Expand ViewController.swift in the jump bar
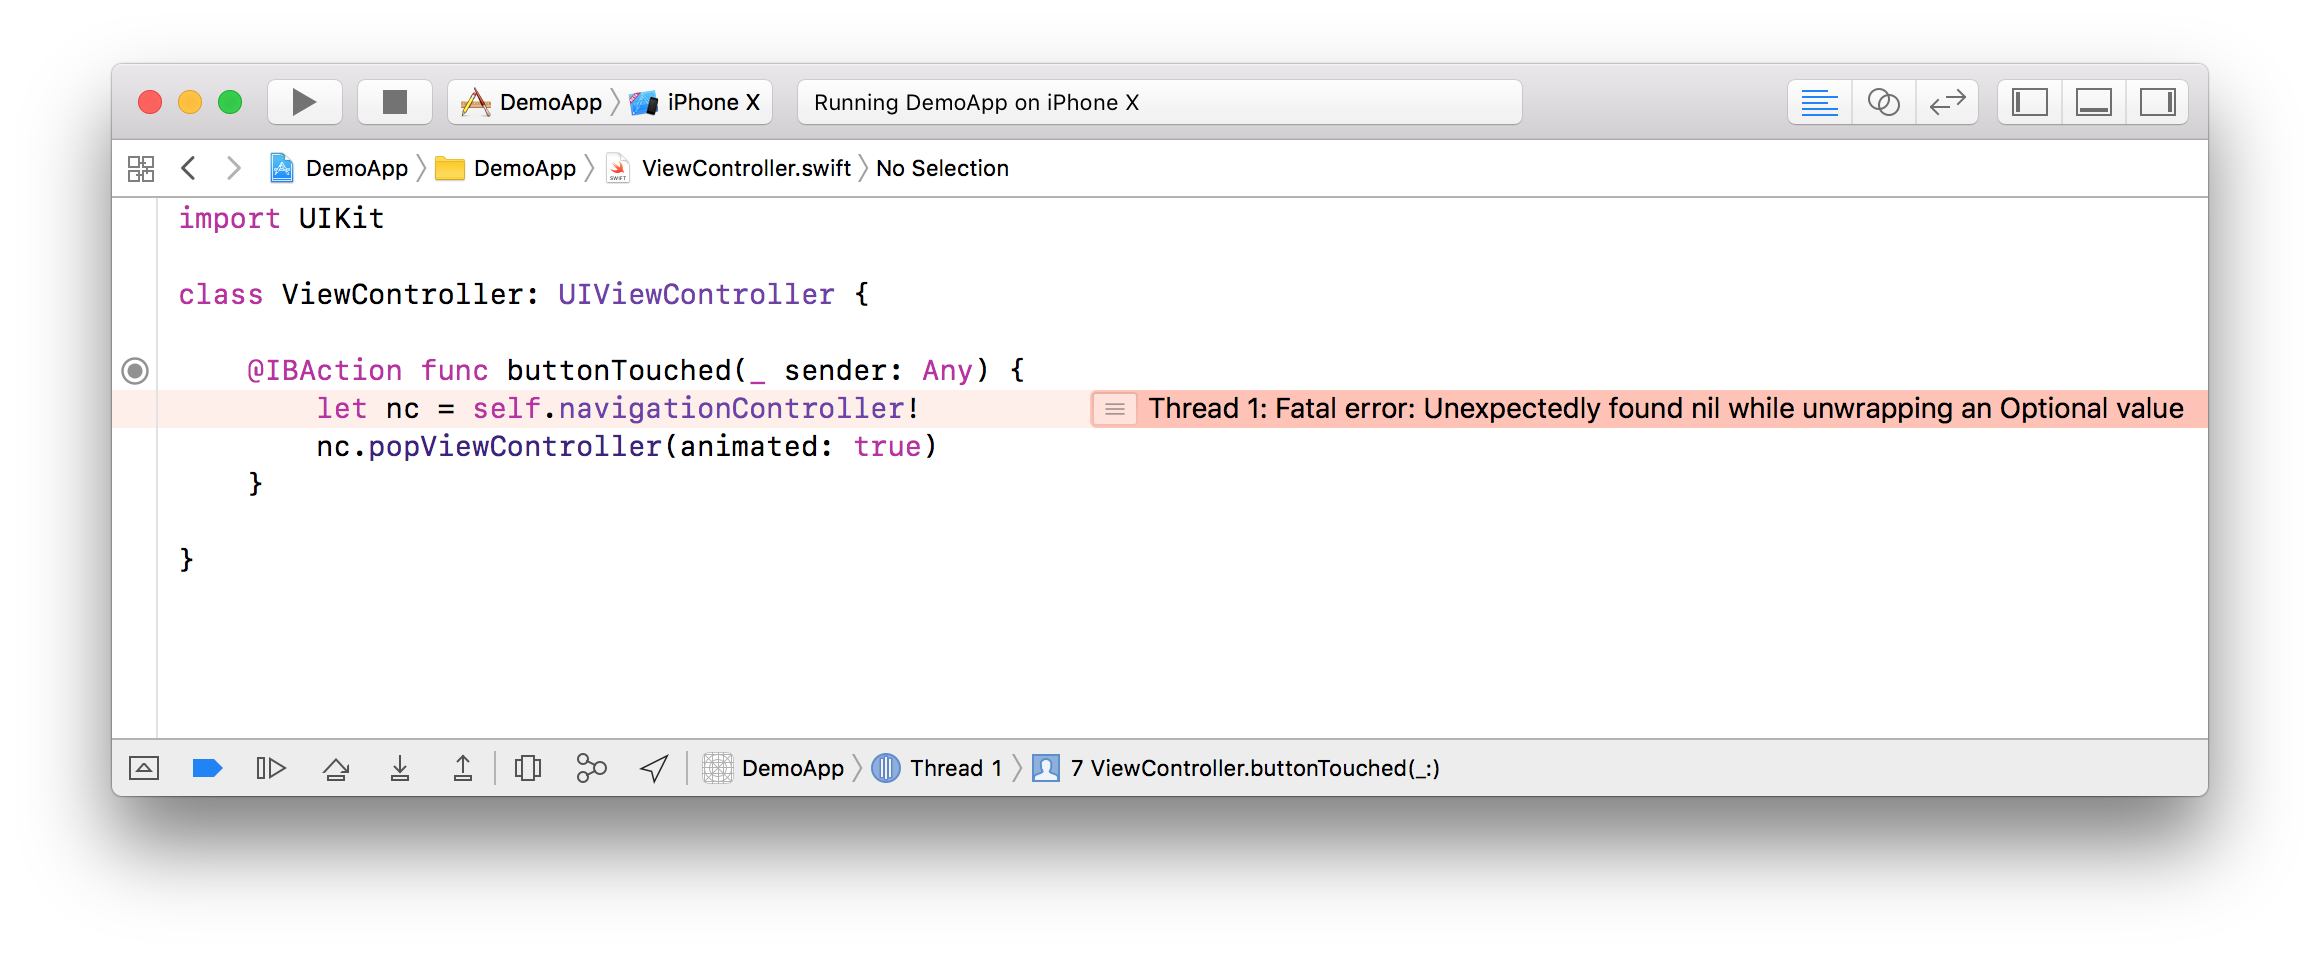 pos(745,168)
